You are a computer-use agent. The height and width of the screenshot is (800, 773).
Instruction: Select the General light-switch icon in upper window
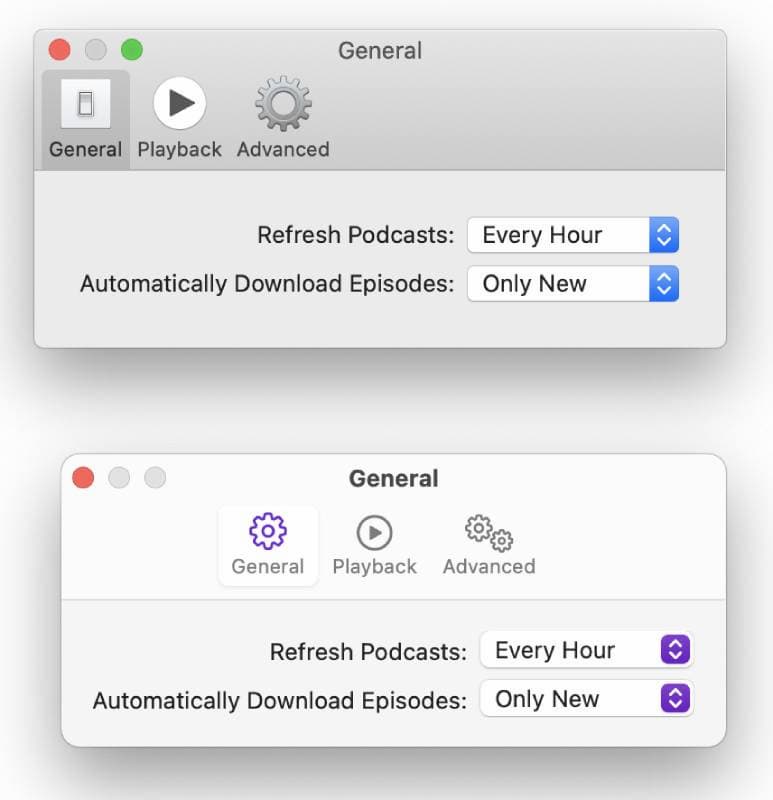pos(85,105)
